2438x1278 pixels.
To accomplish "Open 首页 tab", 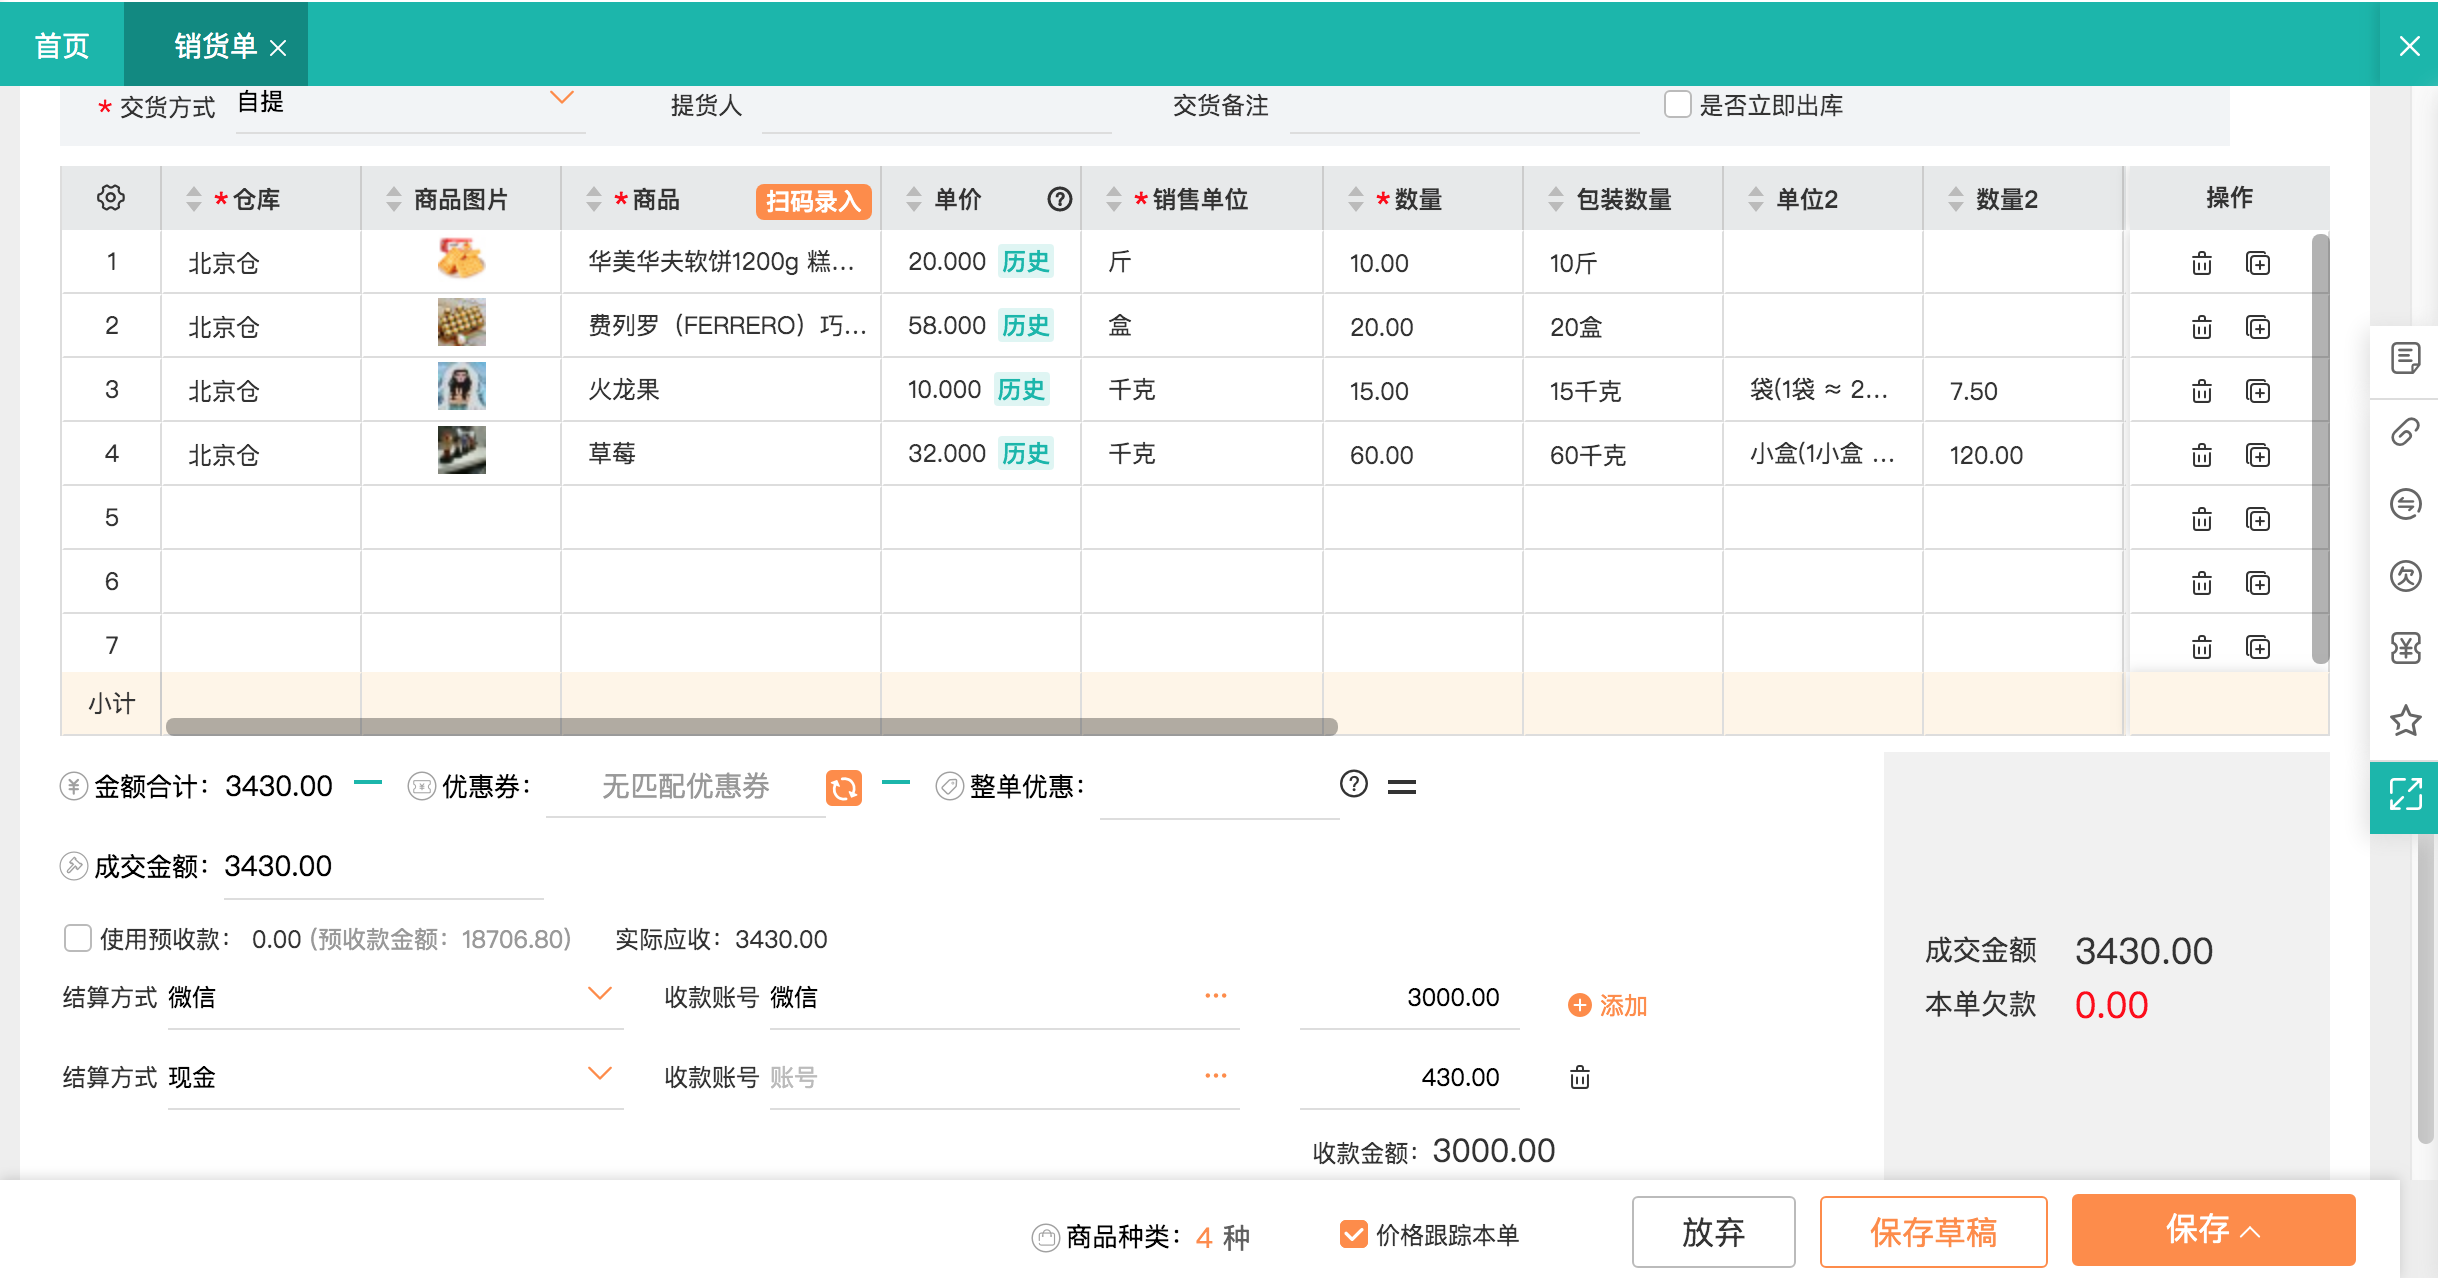I will pos(66,45).
